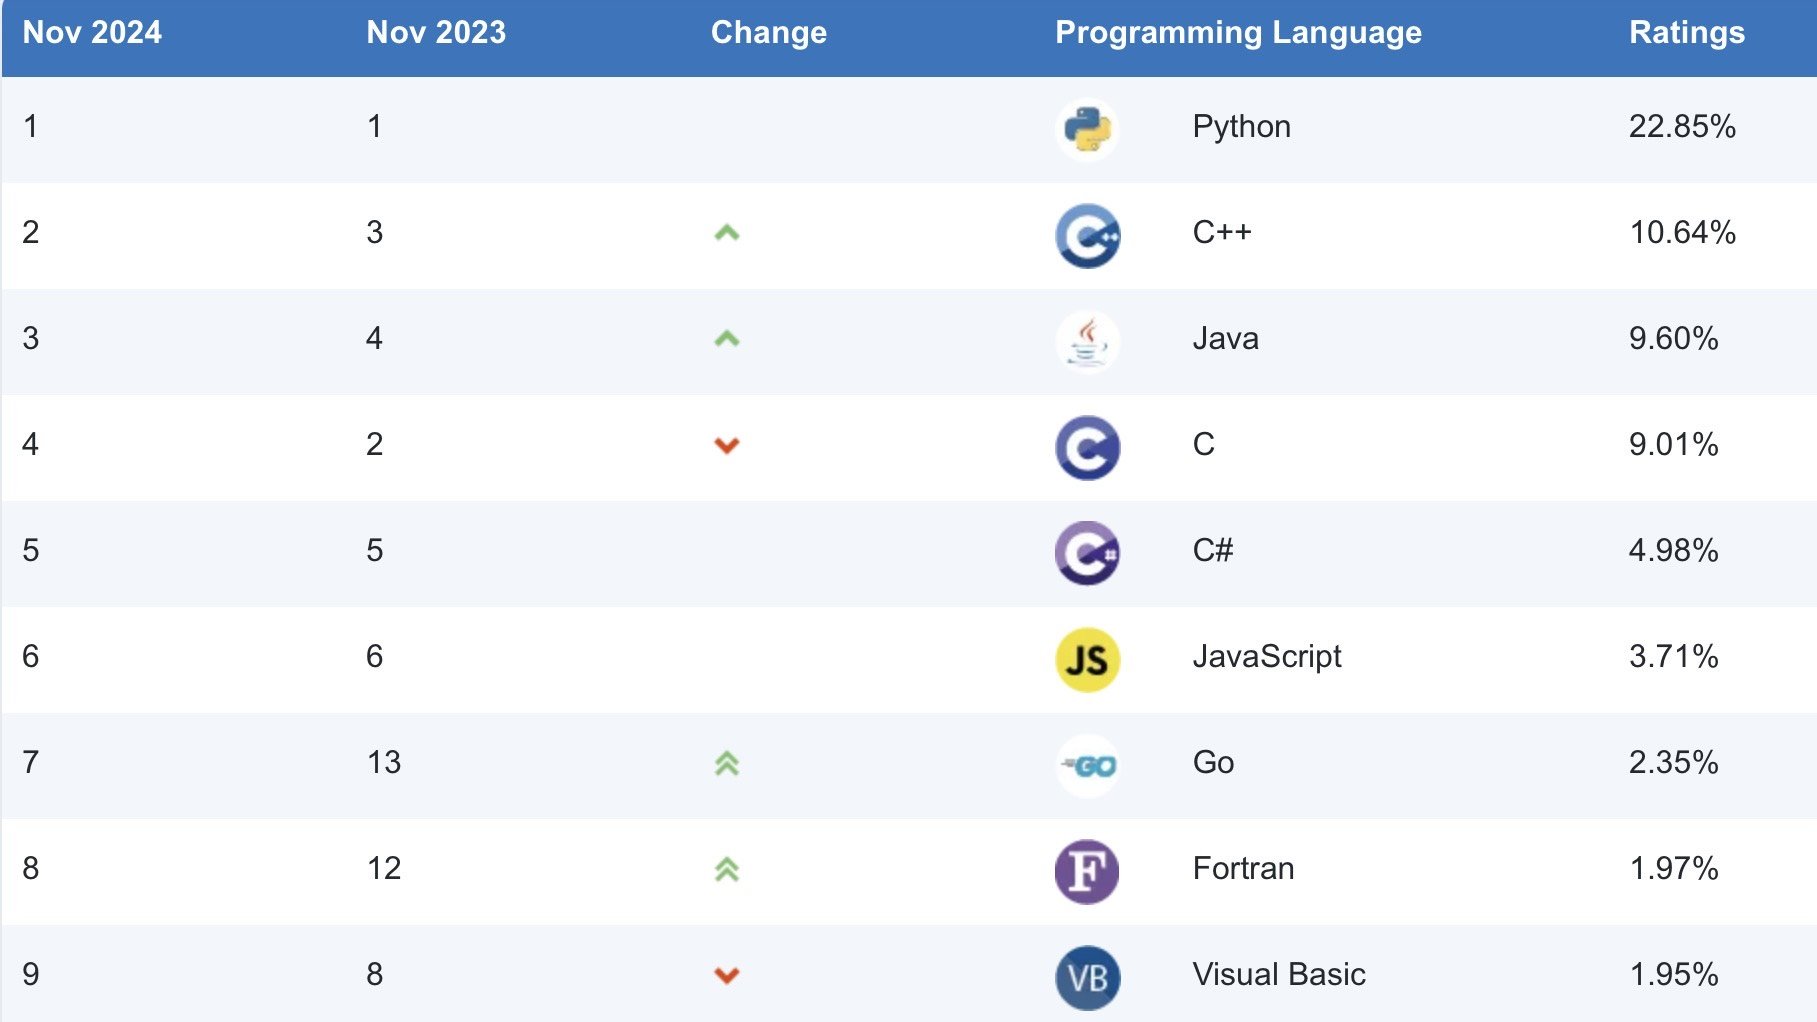Select the Python language name
Screen dimensions: 1817x1022
(x=1241, y=127)
